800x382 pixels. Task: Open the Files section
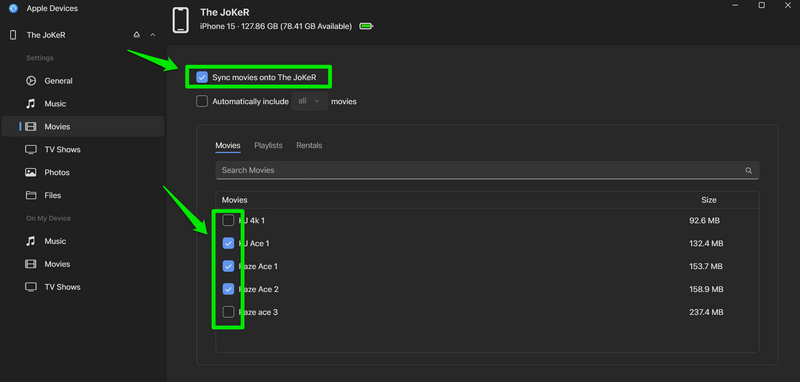click(53, 195)
